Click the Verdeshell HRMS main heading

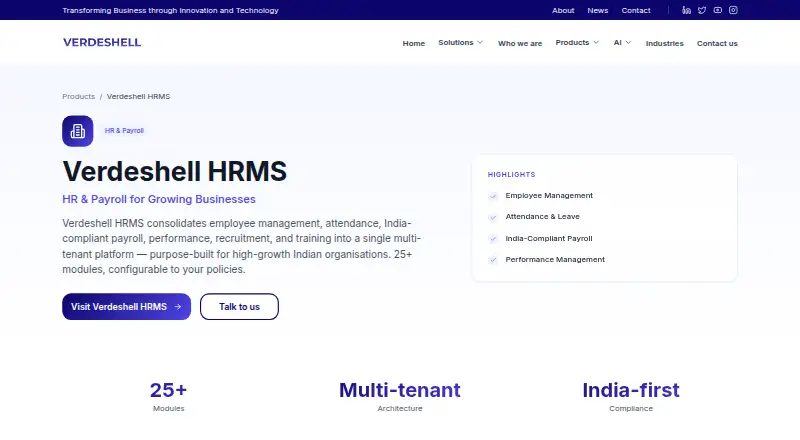pos(174,171)
